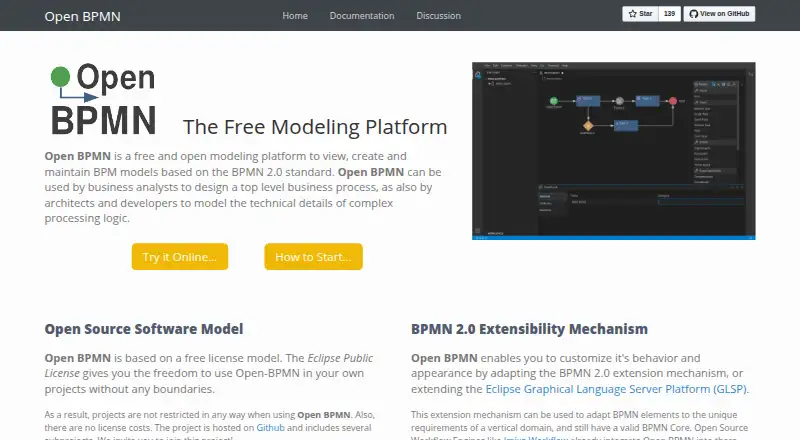The width and height of the screenshot is (800, 440).
Task: Follow the Github link in the paragraph
Action: (x=270, y=428)
